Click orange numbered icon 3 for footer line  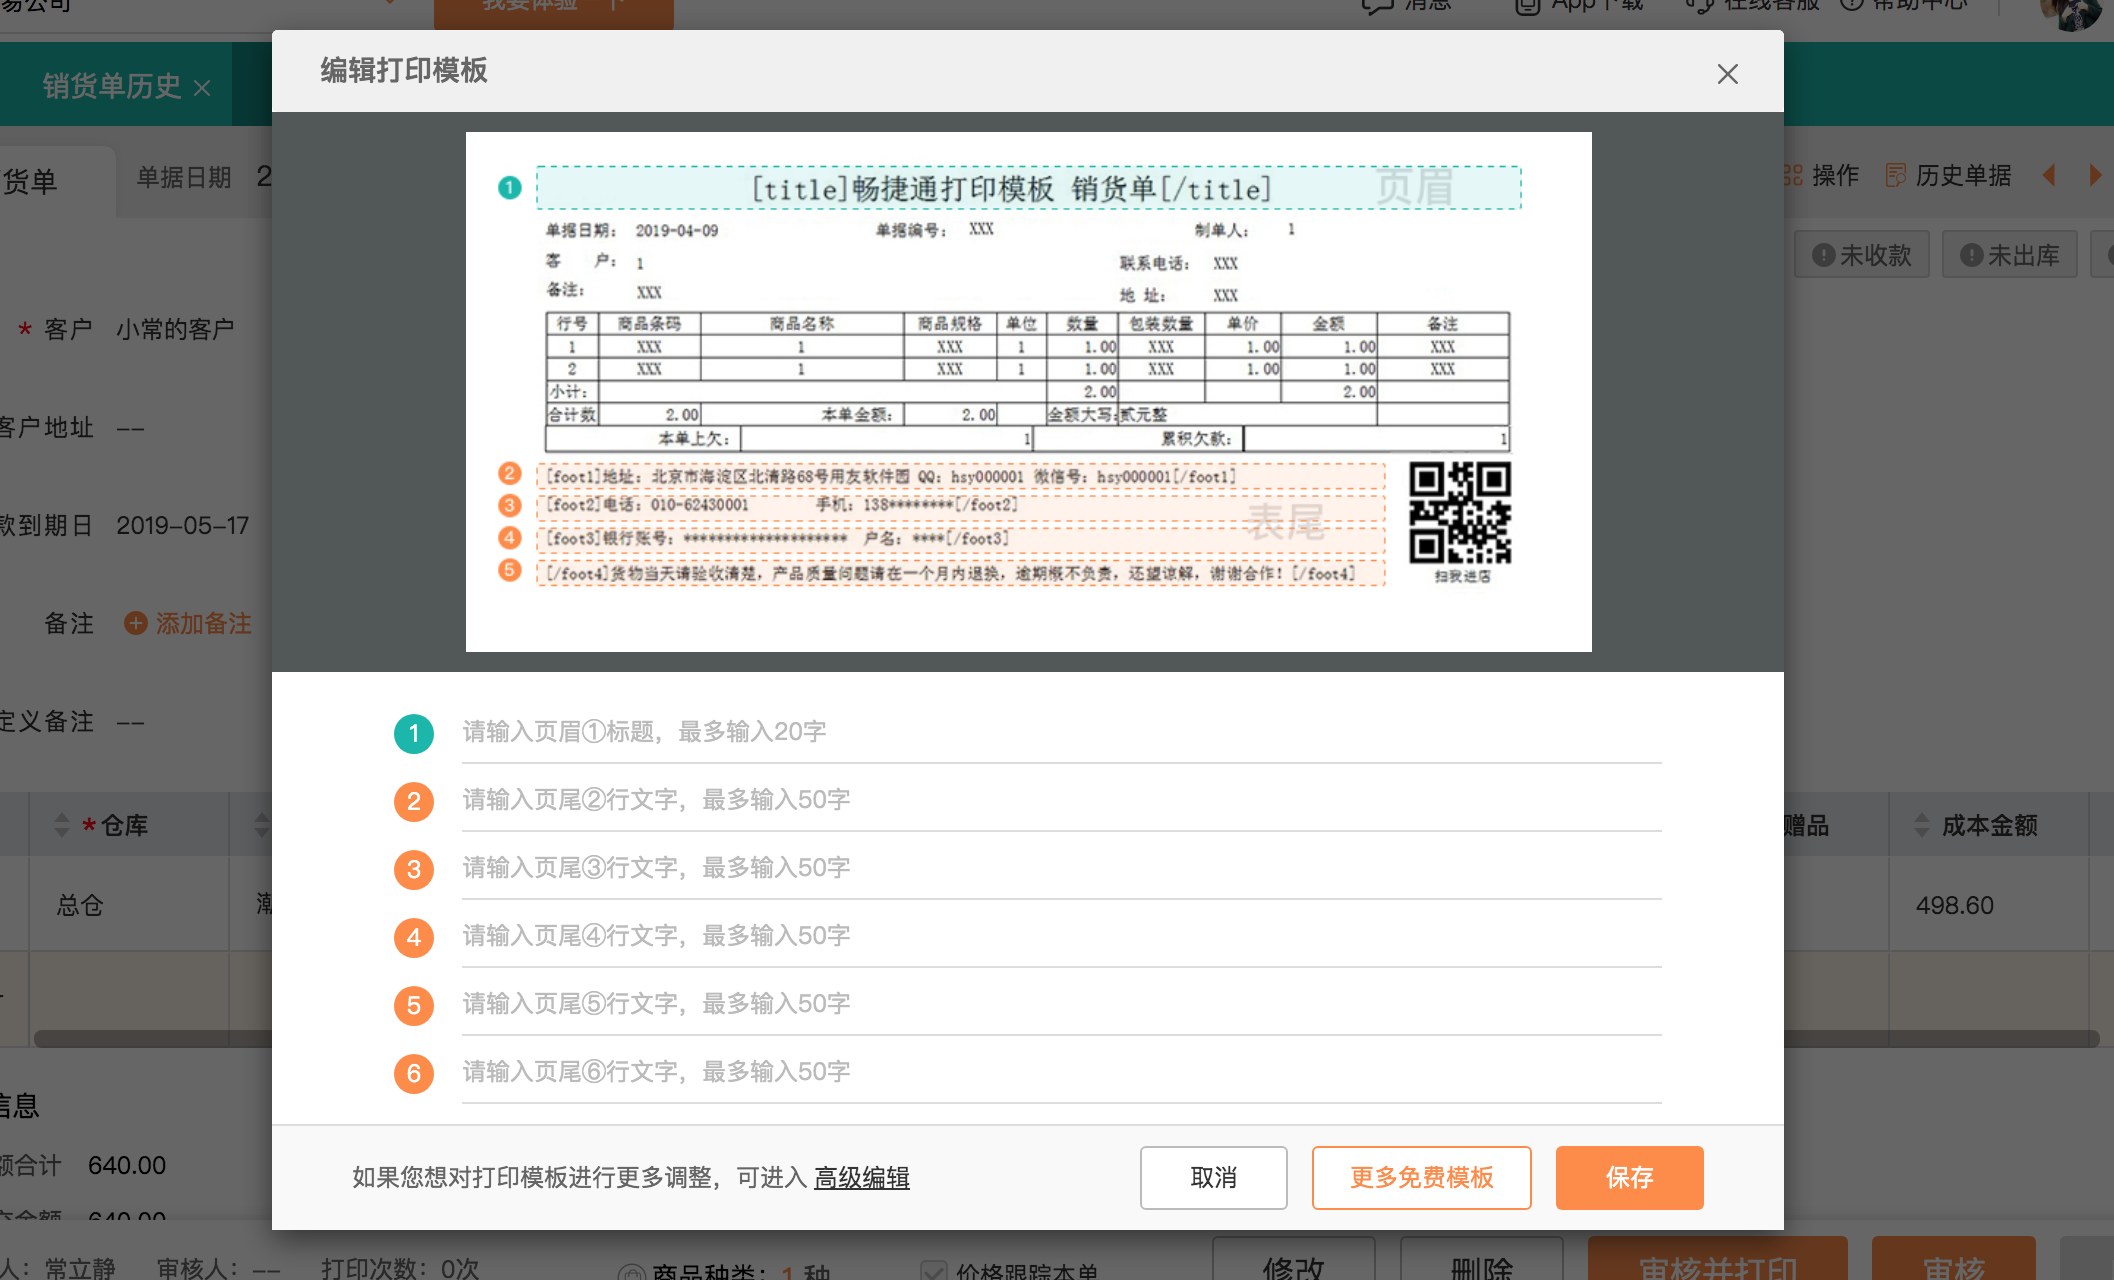coord(417,866)
